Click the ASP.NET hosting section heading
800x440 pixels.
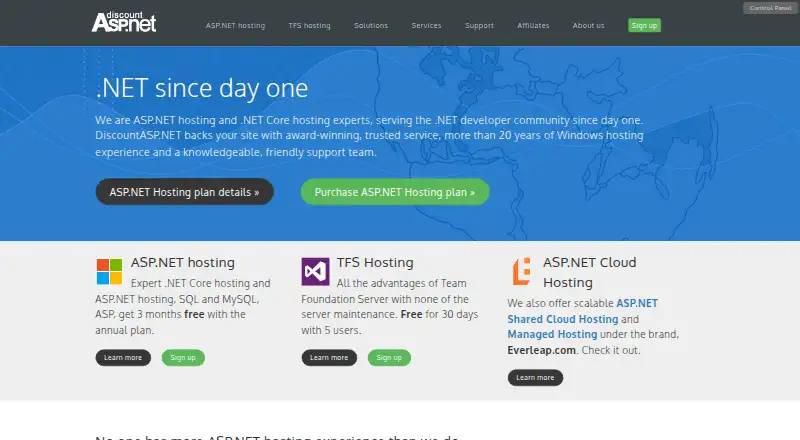[183, 262]
